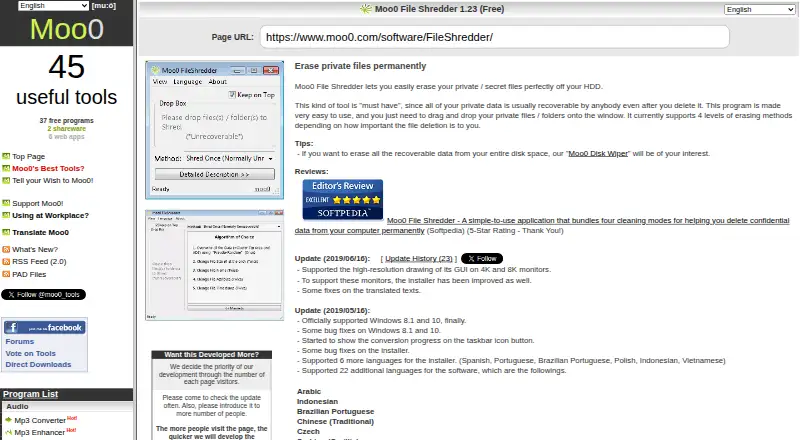Click the algorithm description screenshot thumbnail
The height and width of the screenshot is (440, 800).
pos(214,265)
